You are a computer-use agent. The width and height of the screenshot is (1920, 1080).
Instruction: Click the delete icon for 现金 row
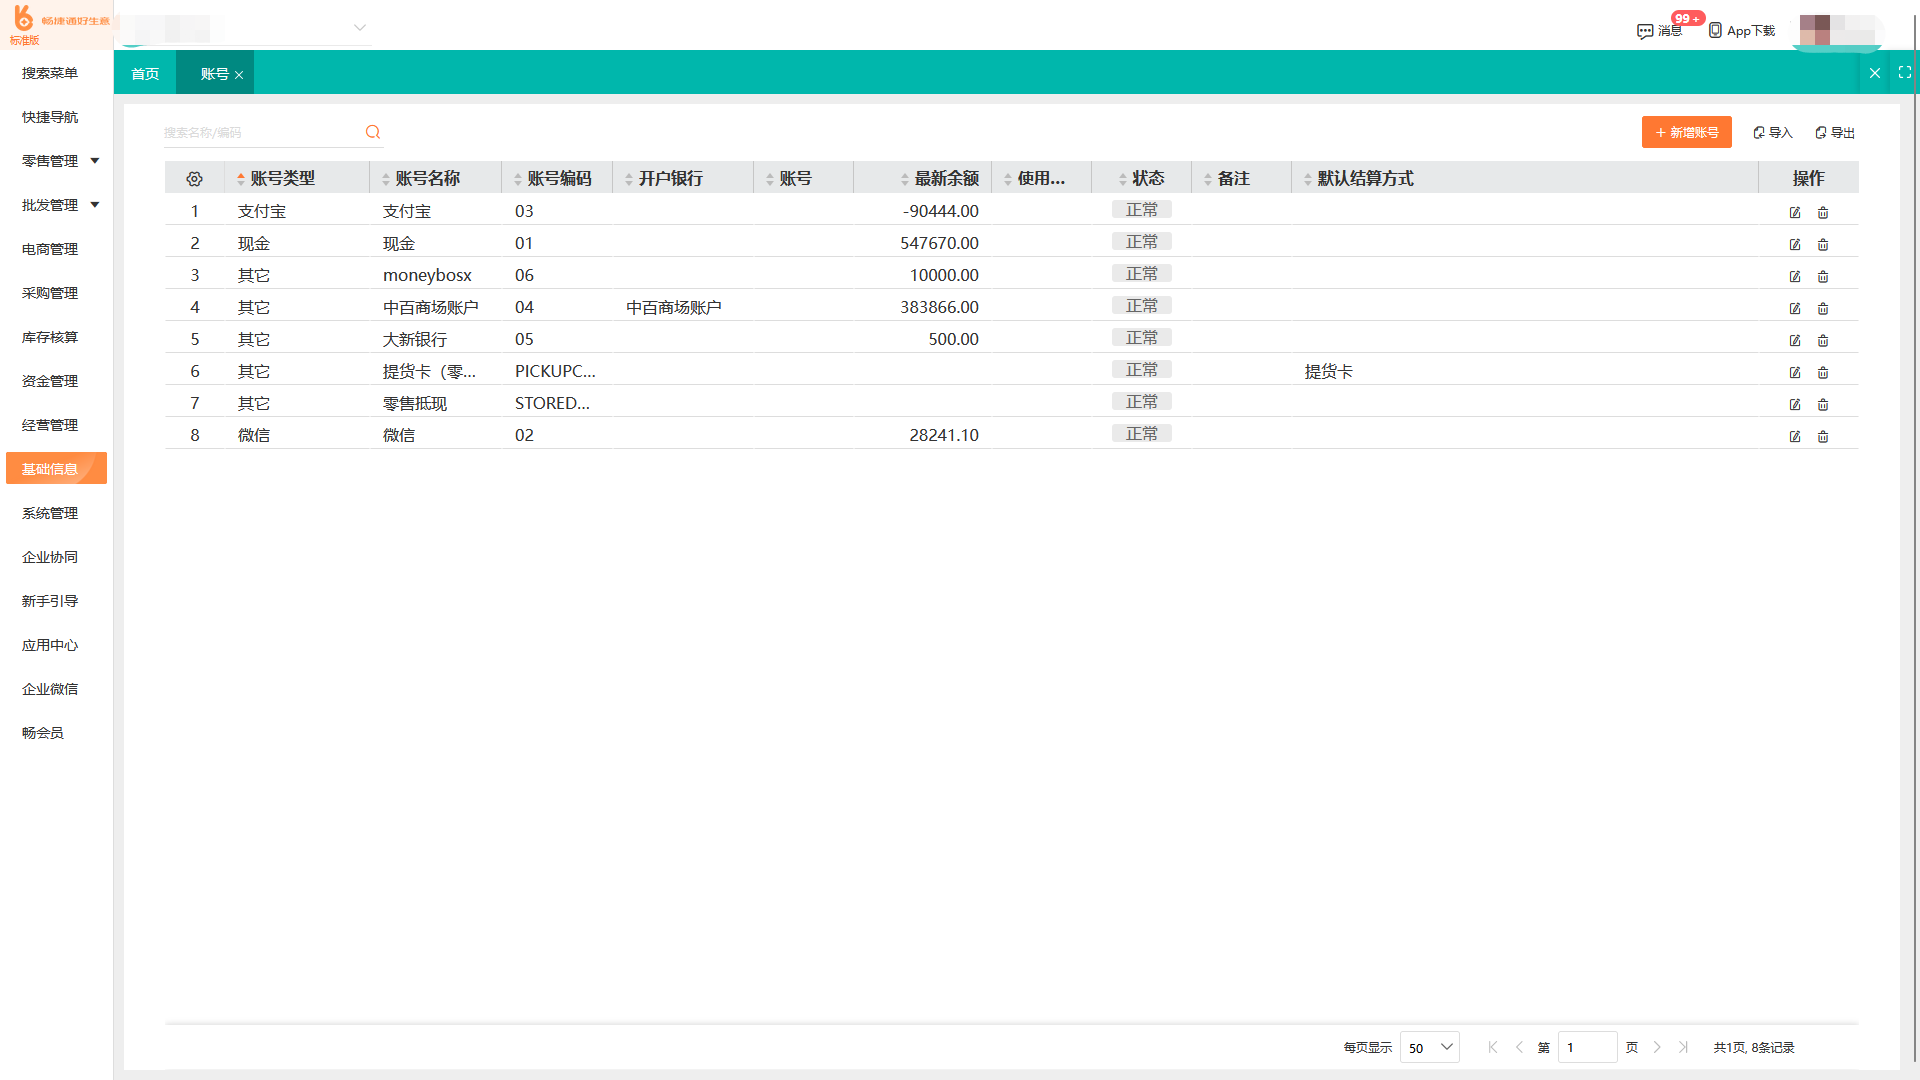coord(1824,243)
